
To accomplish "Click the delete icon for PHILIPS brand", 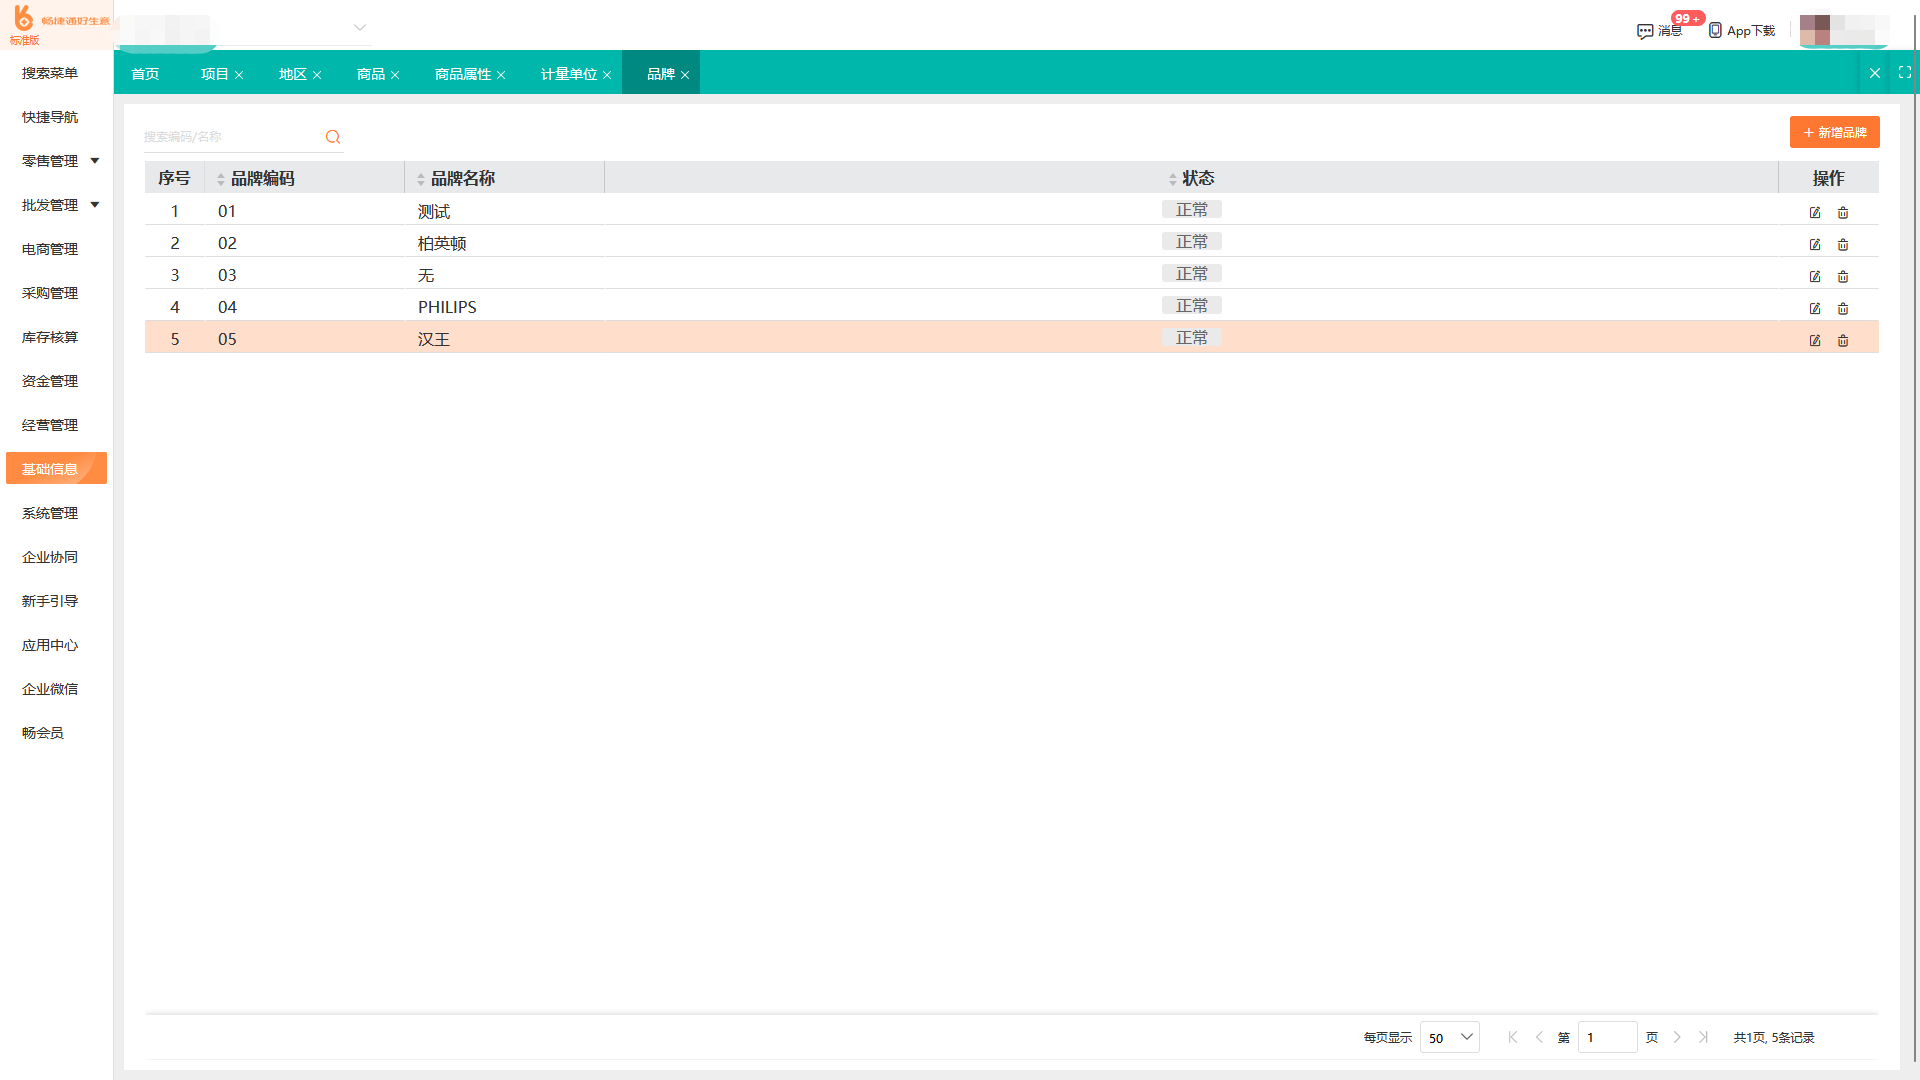I will 1844,307.
